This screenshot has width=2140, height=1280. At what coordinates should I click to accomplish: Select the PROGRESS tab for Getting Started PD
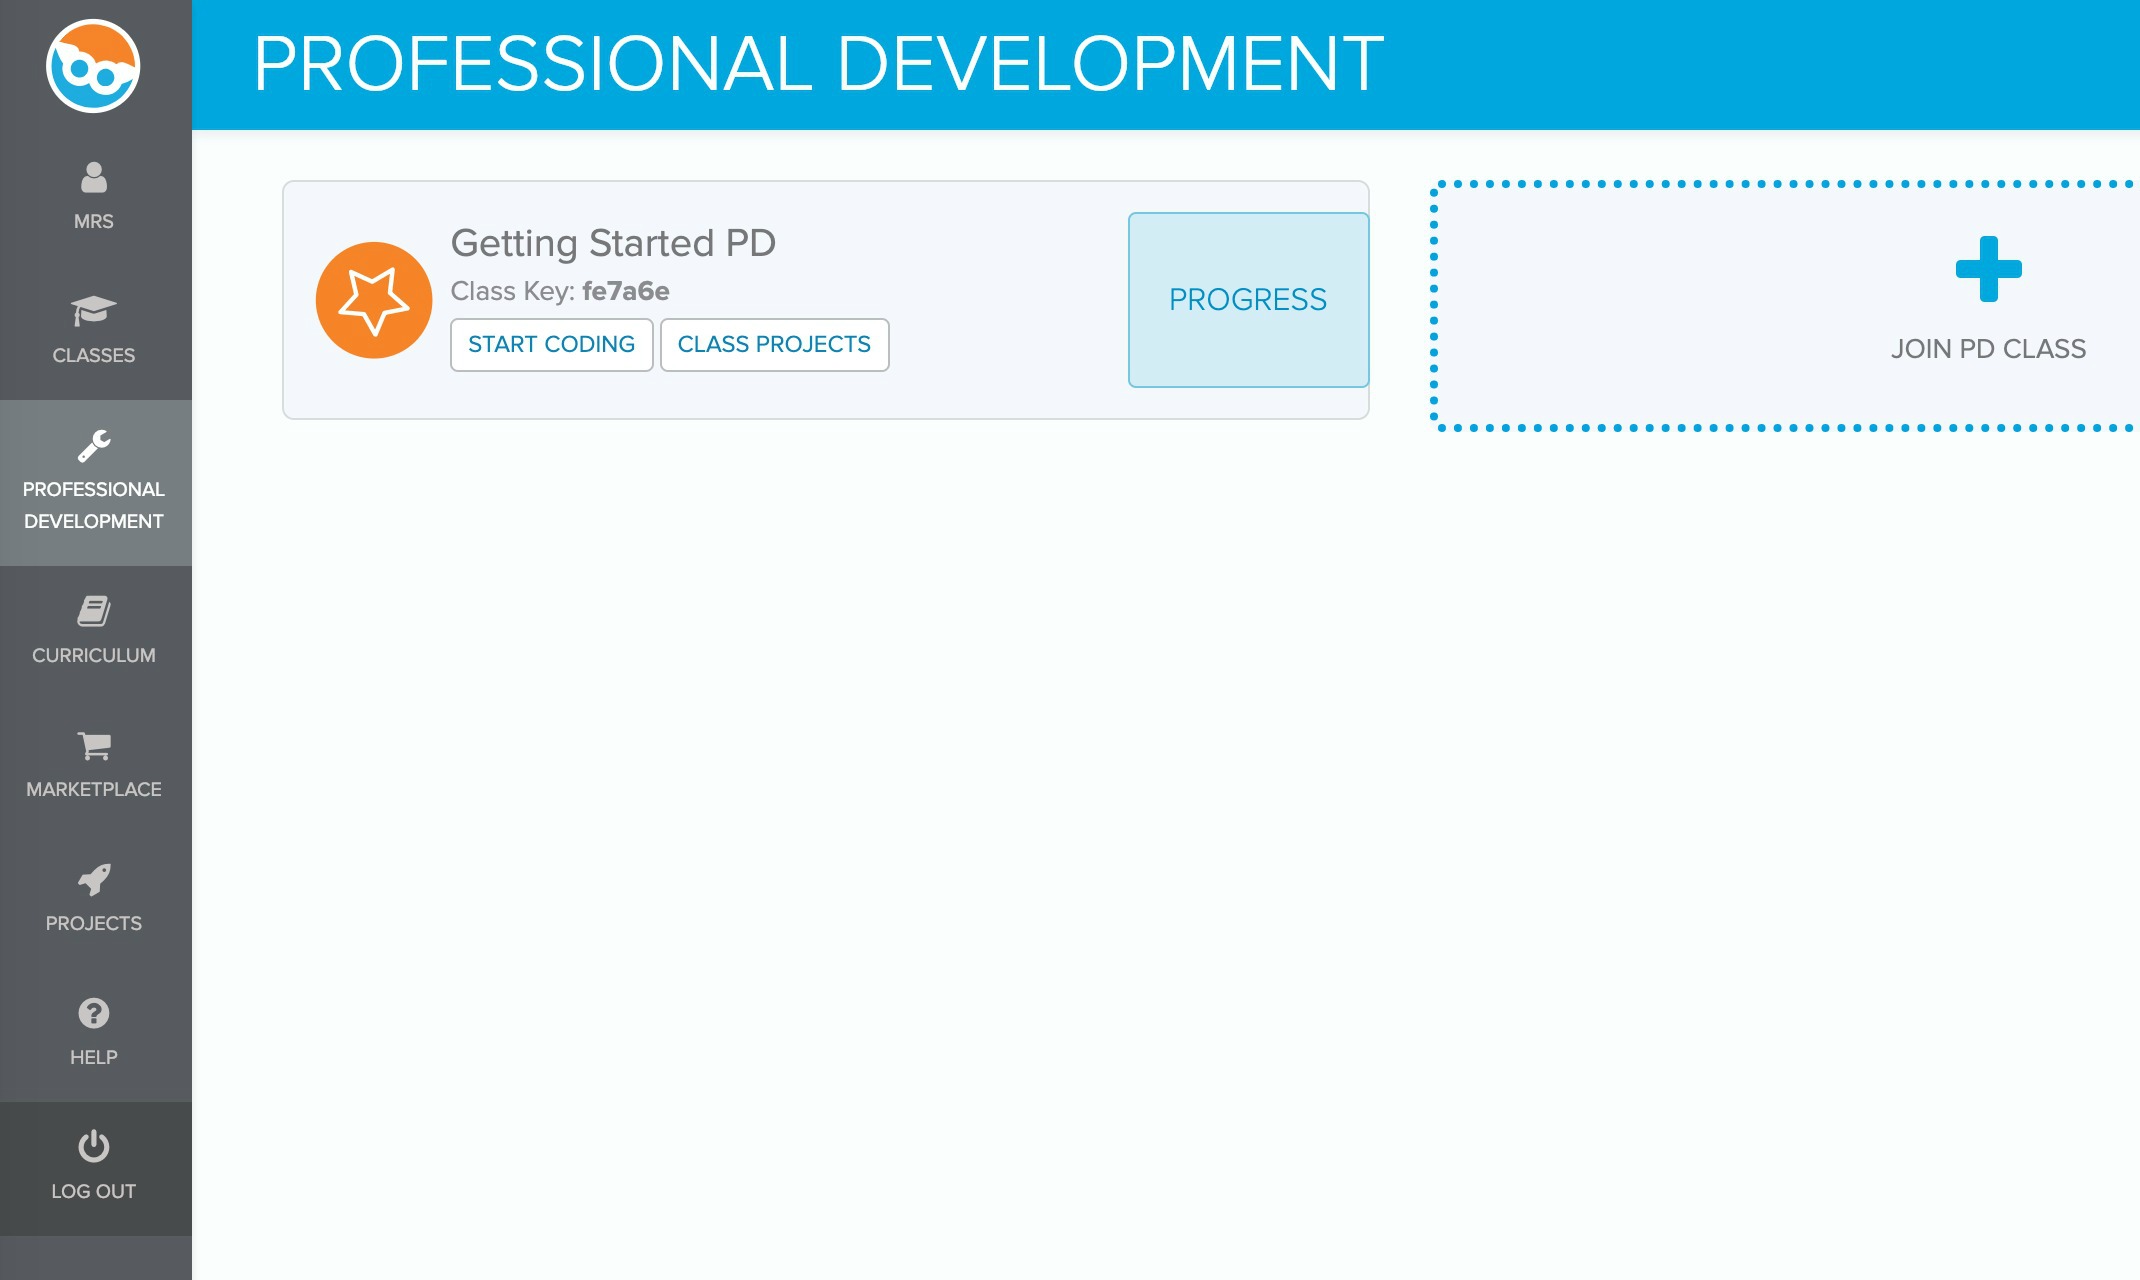(x=1246, y=300)
